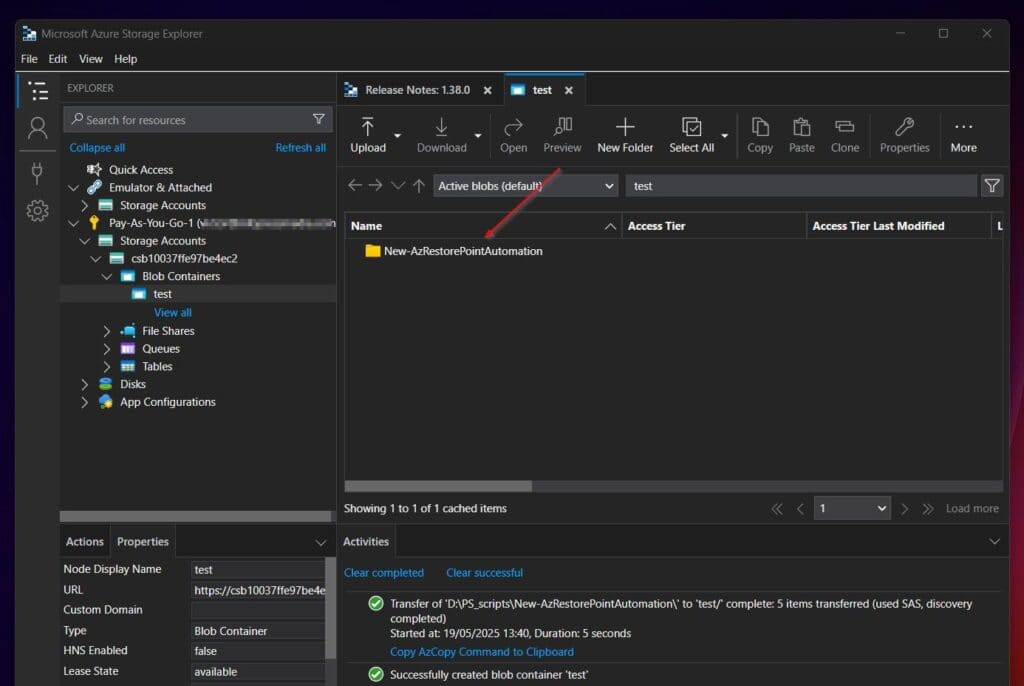The width and height of the screenshot is (1024, 686).
Task: Collapse the Actions/Properties panel chevron
Action: tap(321, 542)
